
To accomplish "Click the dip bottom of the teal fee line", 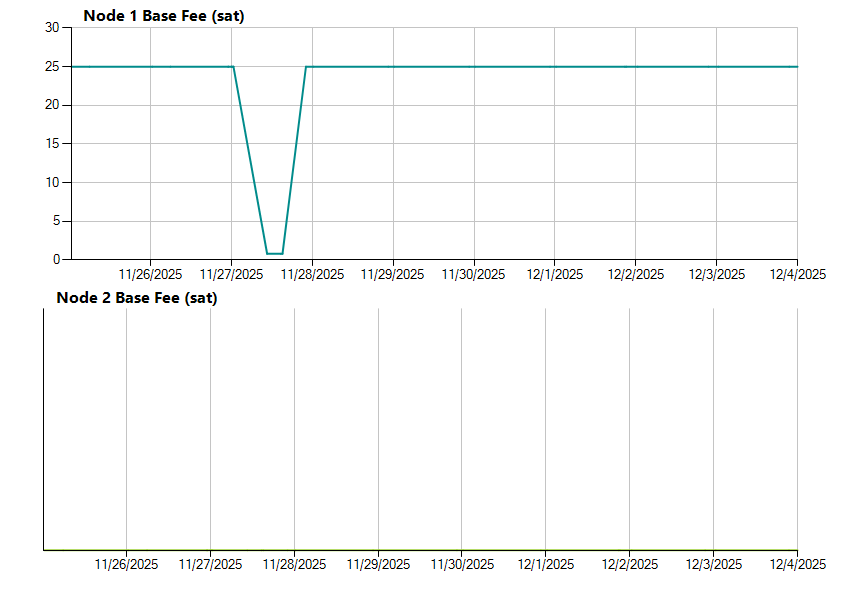I will point(274,253).
